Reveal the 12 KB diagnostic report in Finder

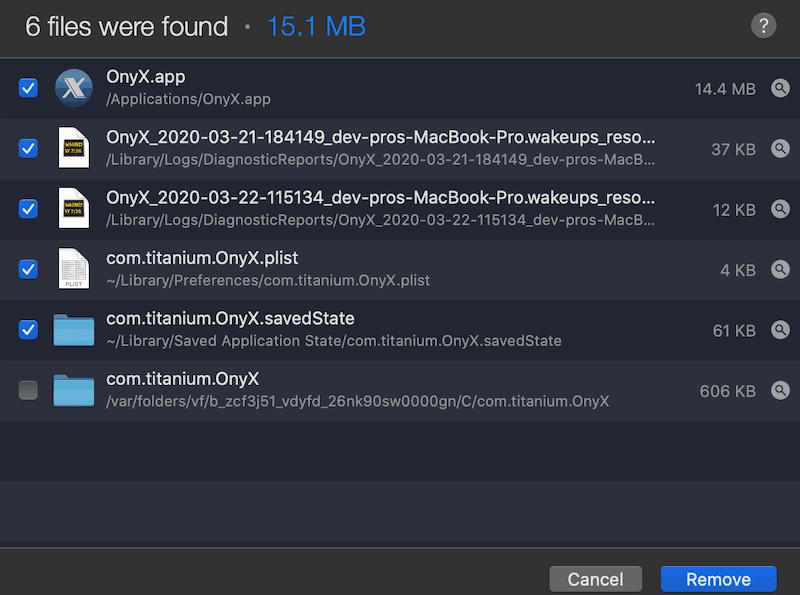click(x=780, y=209)
